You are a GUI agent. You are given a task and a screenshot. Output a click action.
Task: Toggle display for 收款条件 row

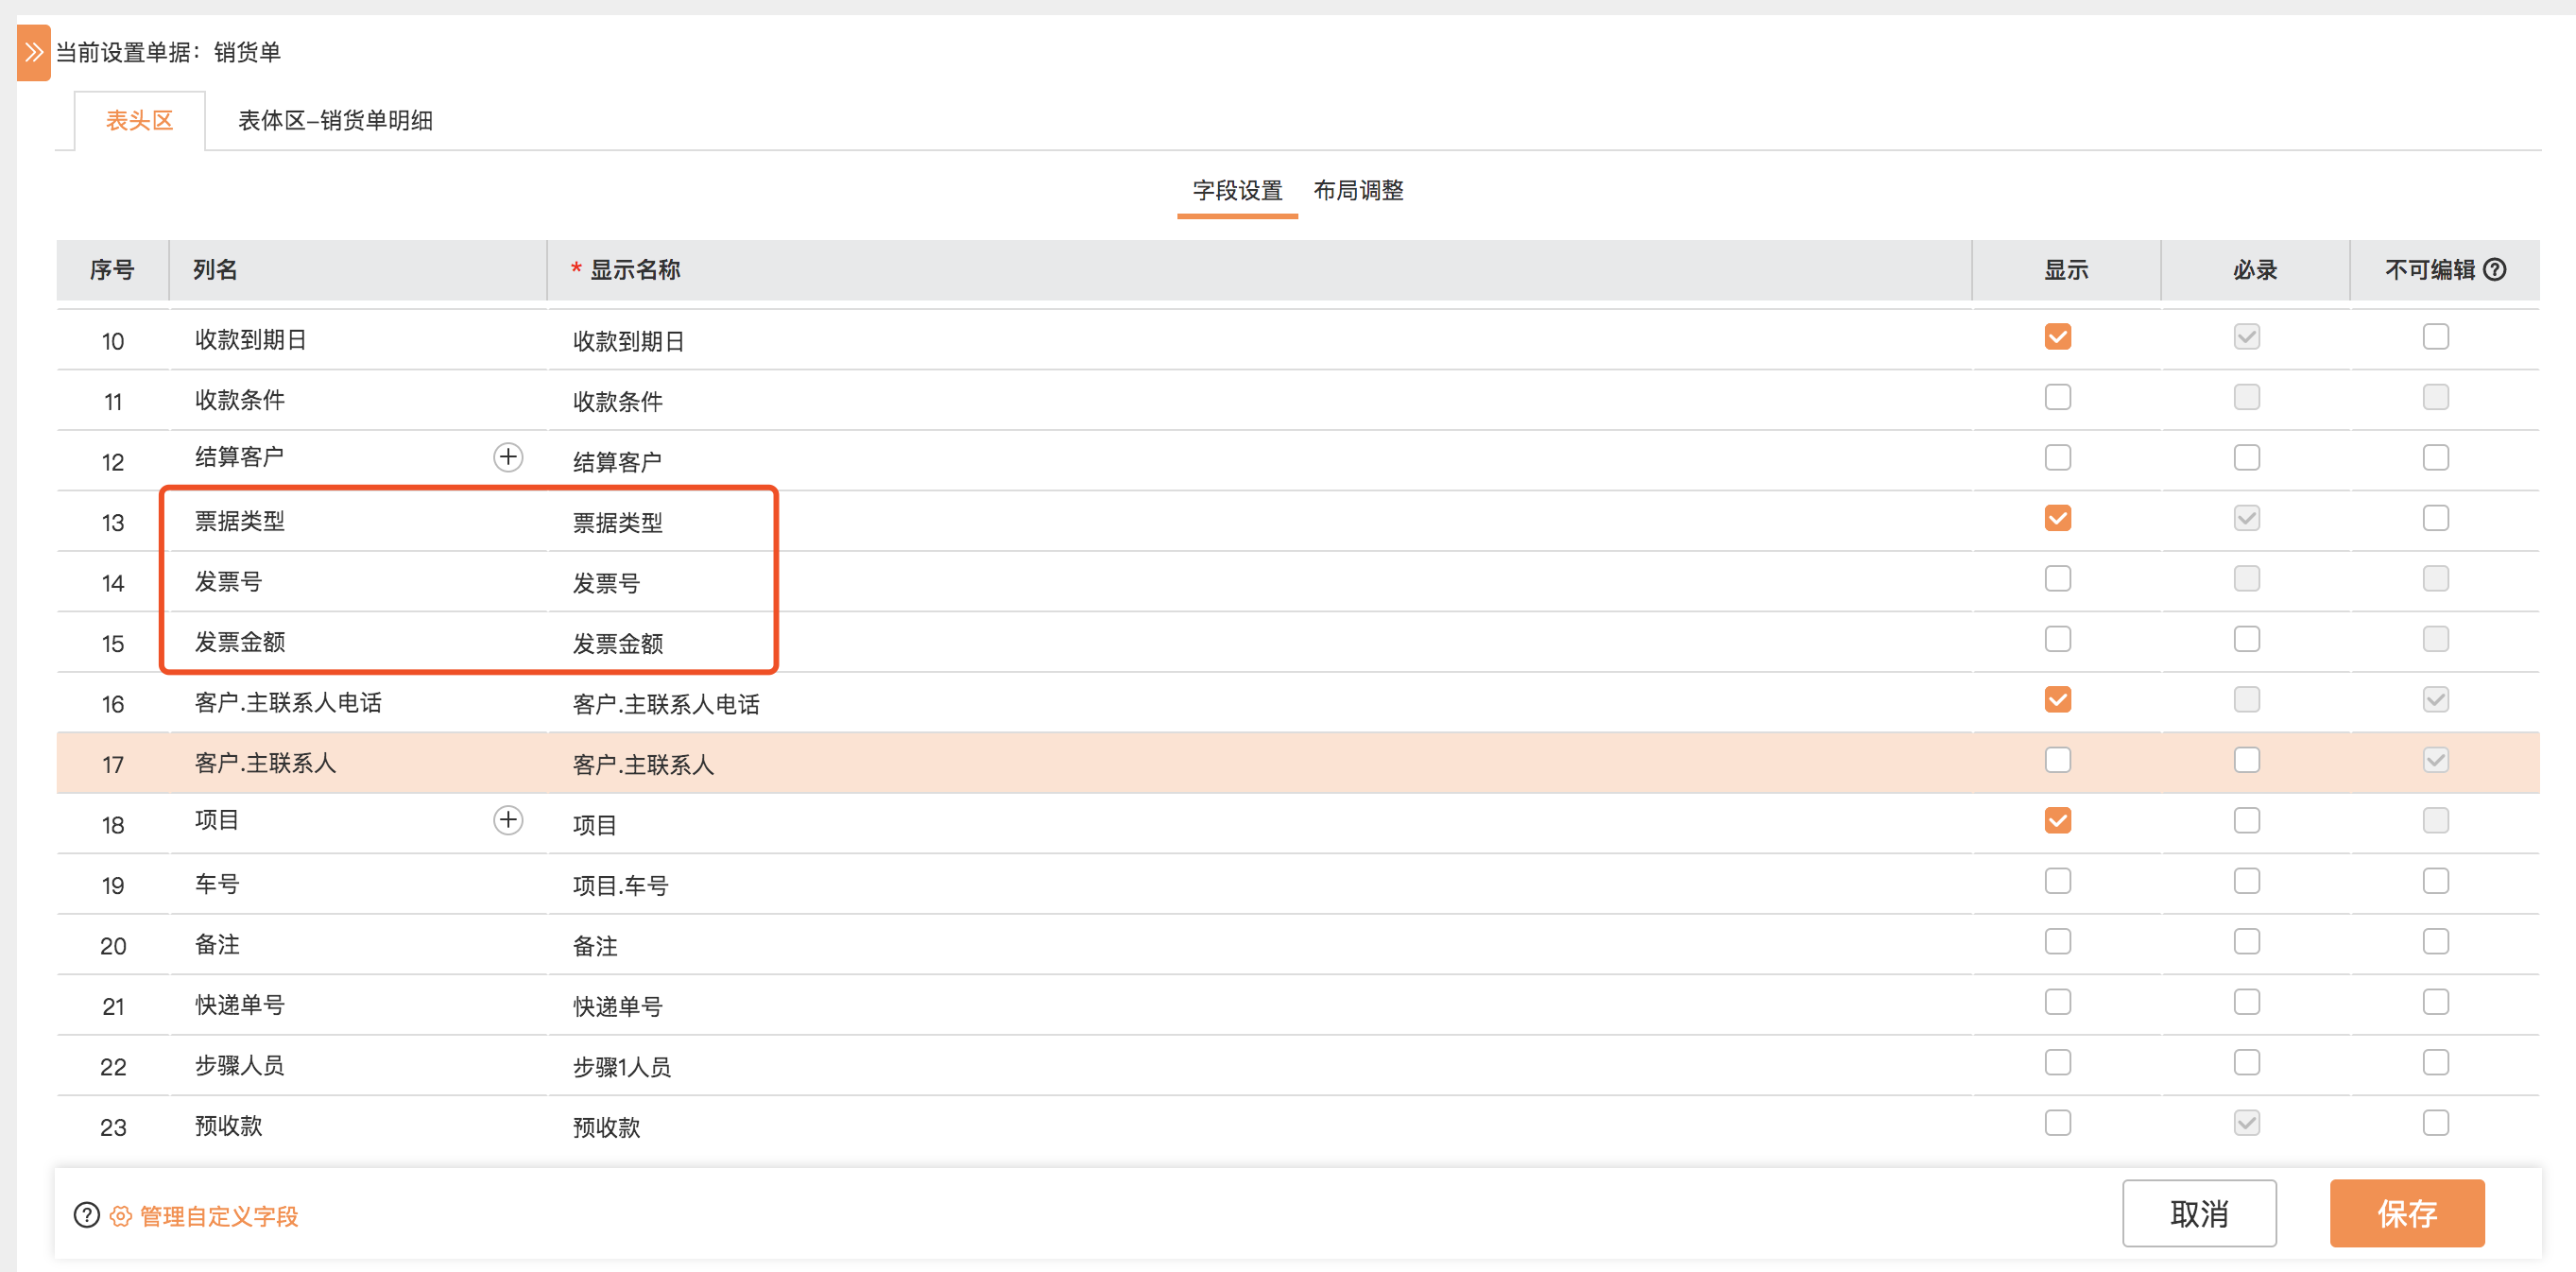coord(2057,396)
